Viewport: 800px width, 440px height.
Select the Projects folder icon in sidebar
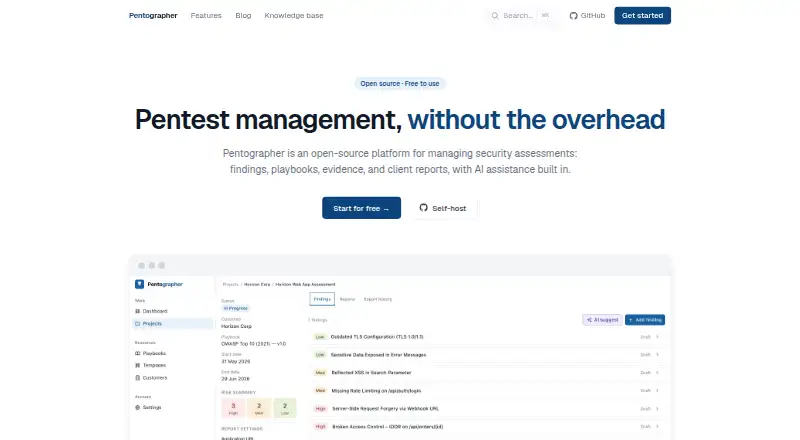pyautogui.click(x=138, y=324)
